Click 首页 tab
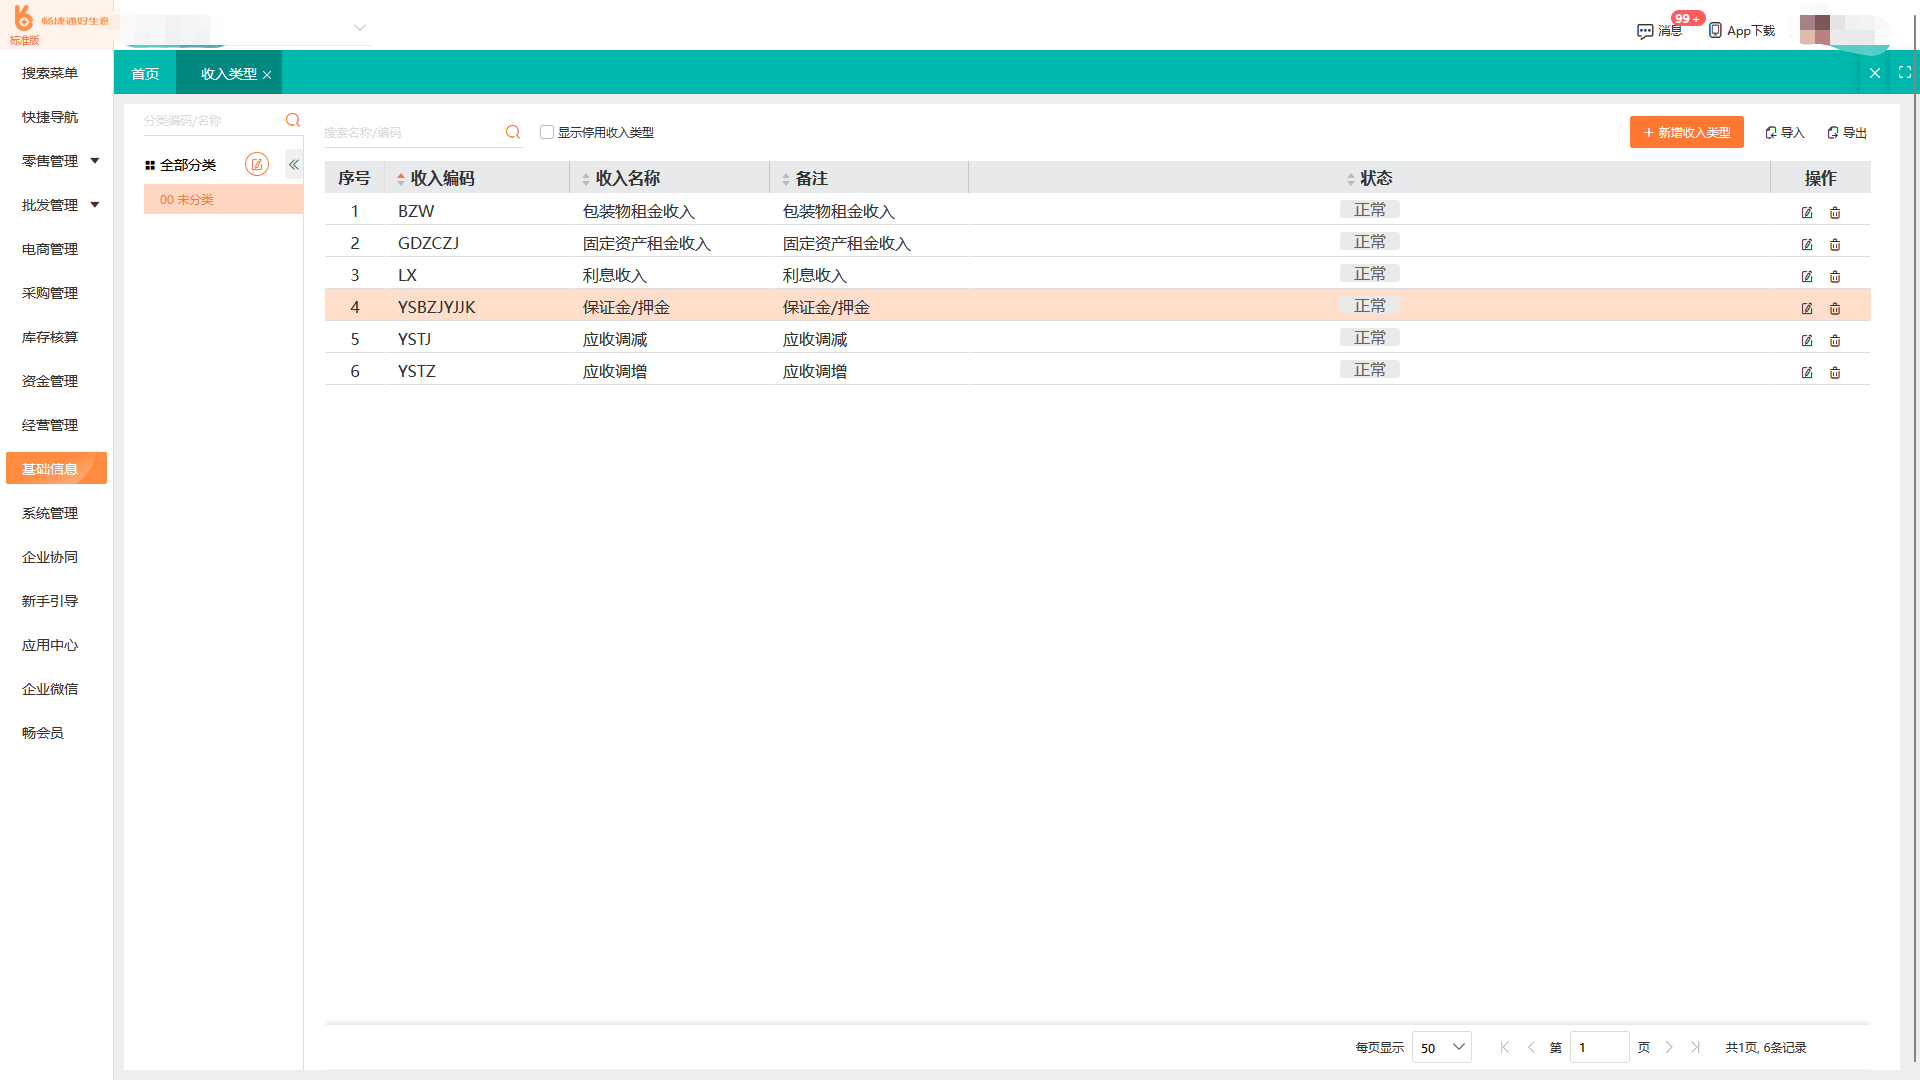 tap(145, 74)
